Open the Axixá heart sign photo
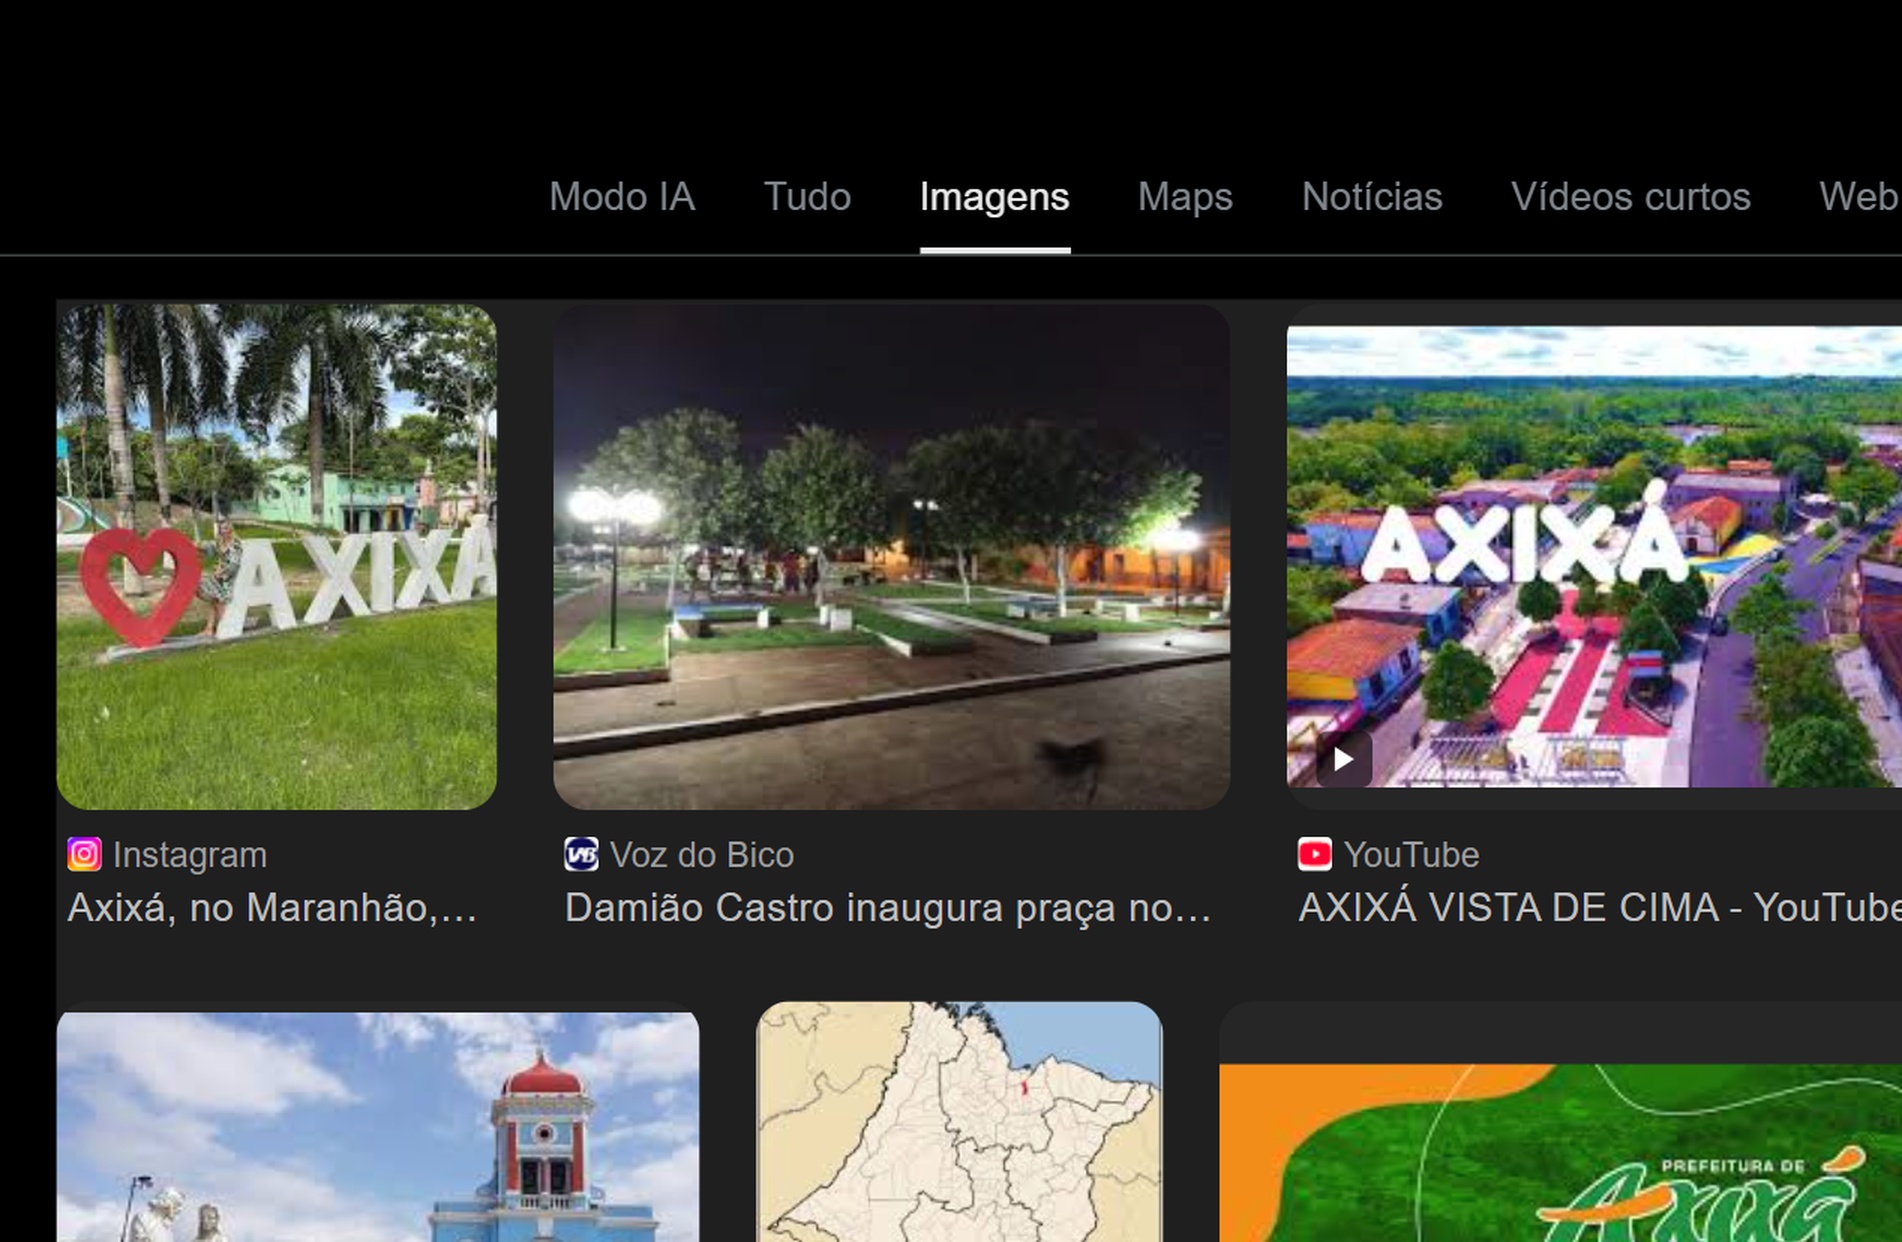This screenshot has height=1242, width=1902. click(277, 557)
